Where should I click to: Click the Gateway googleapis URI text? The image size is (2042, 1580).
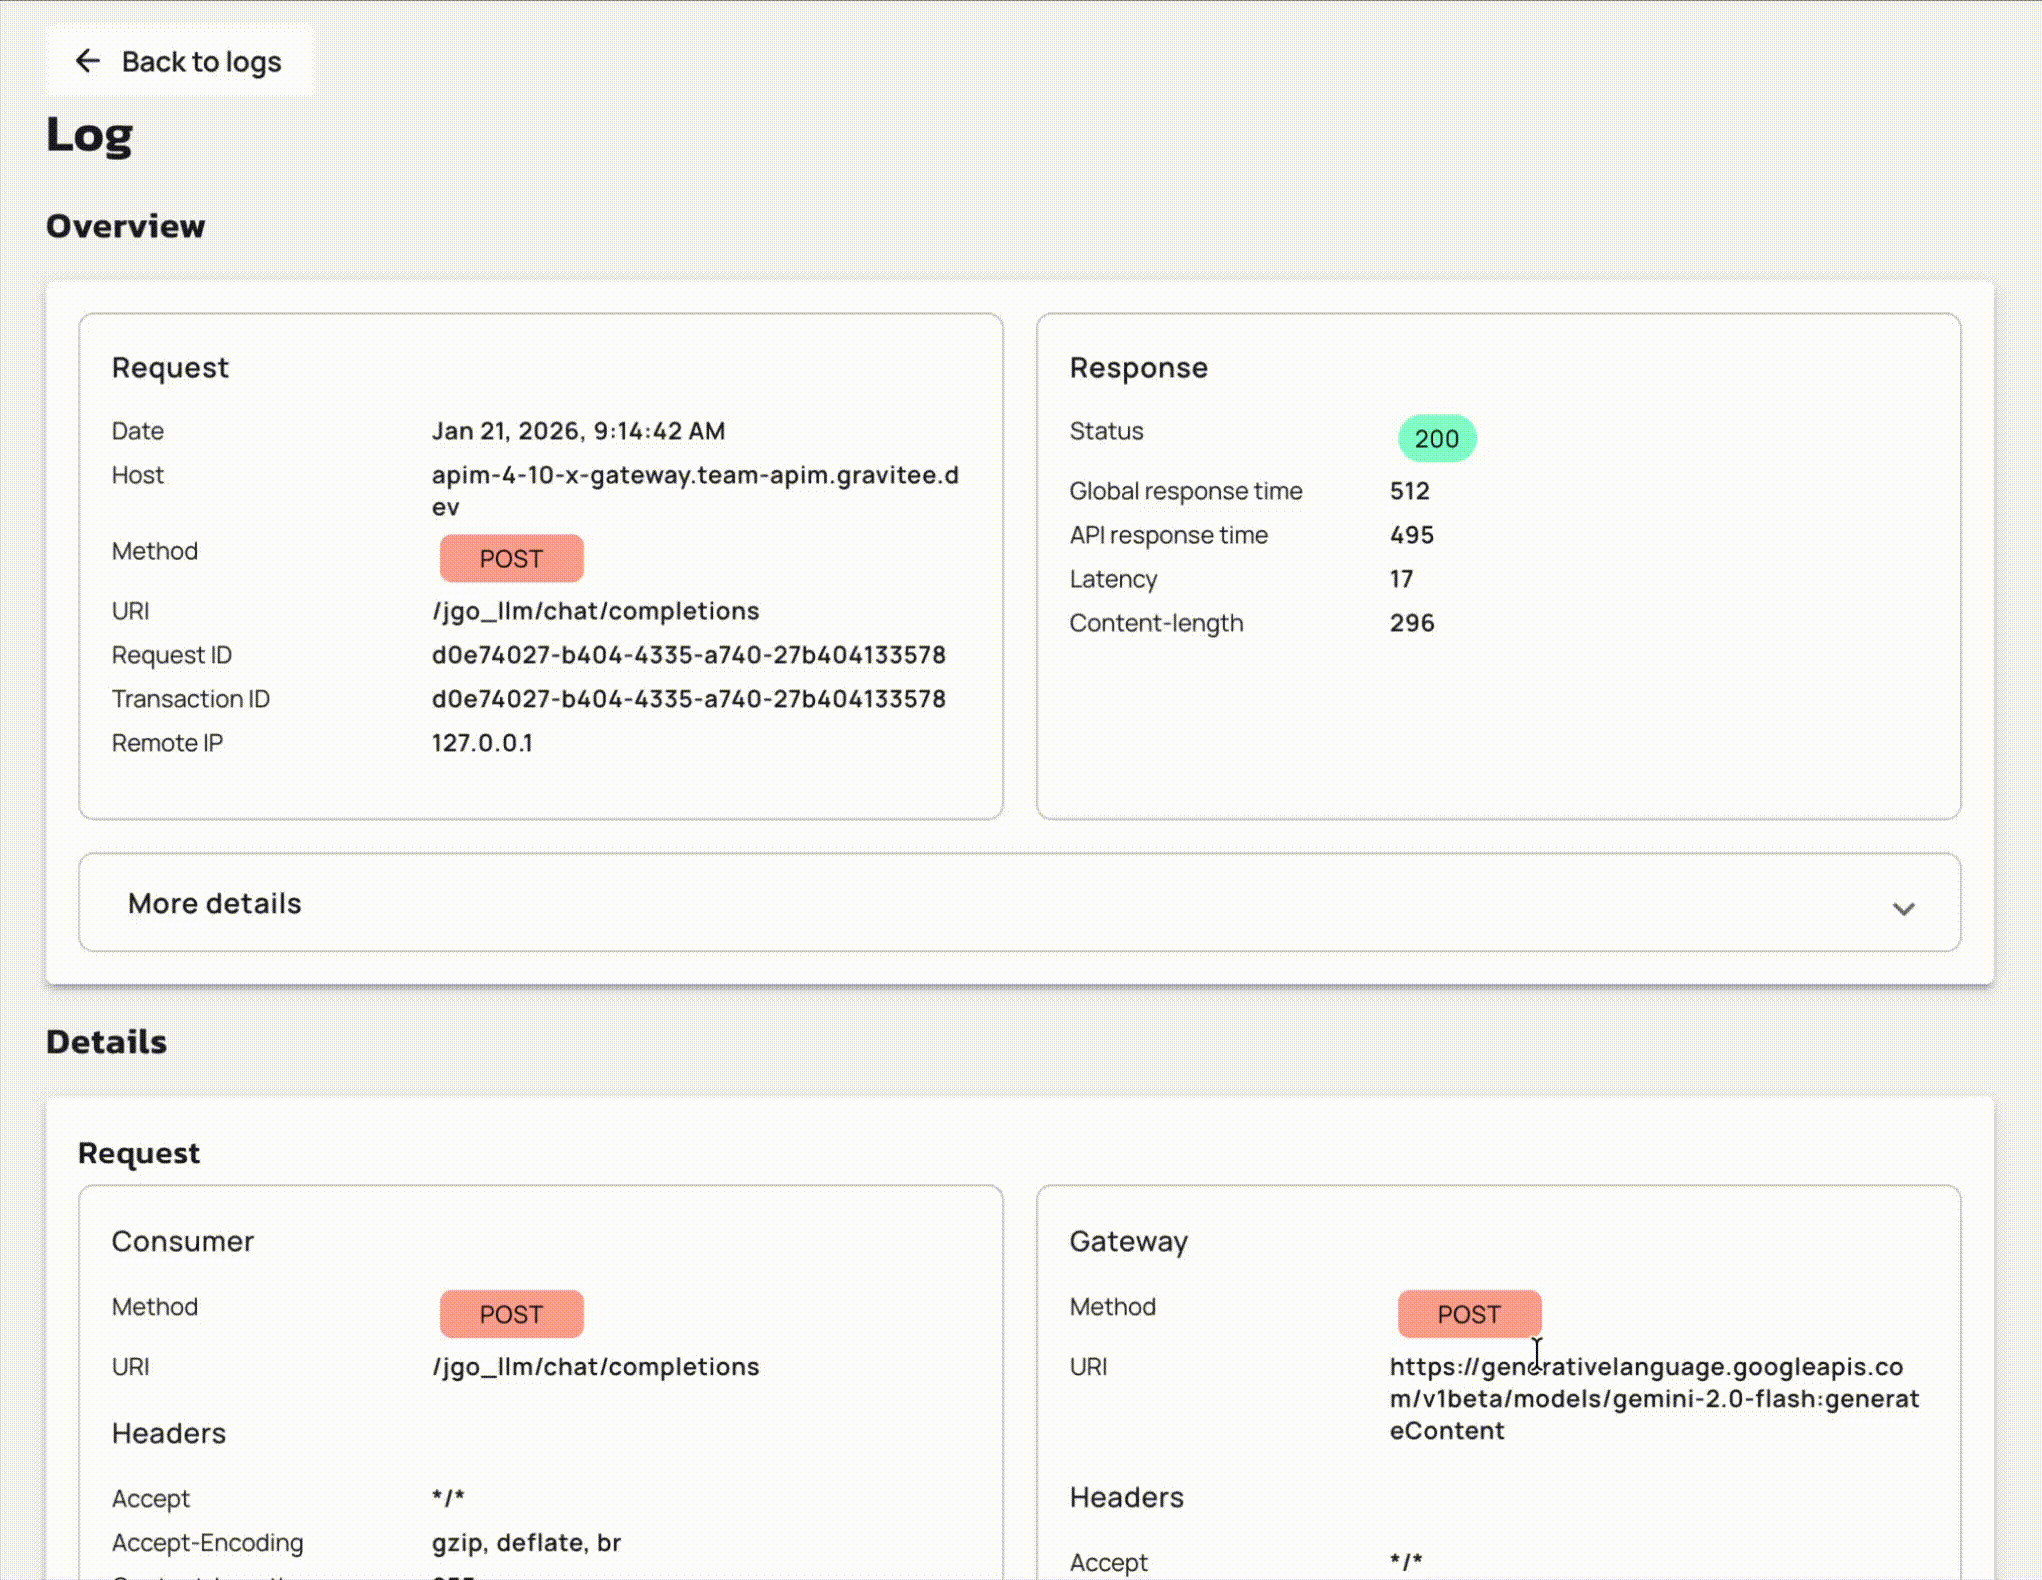pos(1653,1398)
